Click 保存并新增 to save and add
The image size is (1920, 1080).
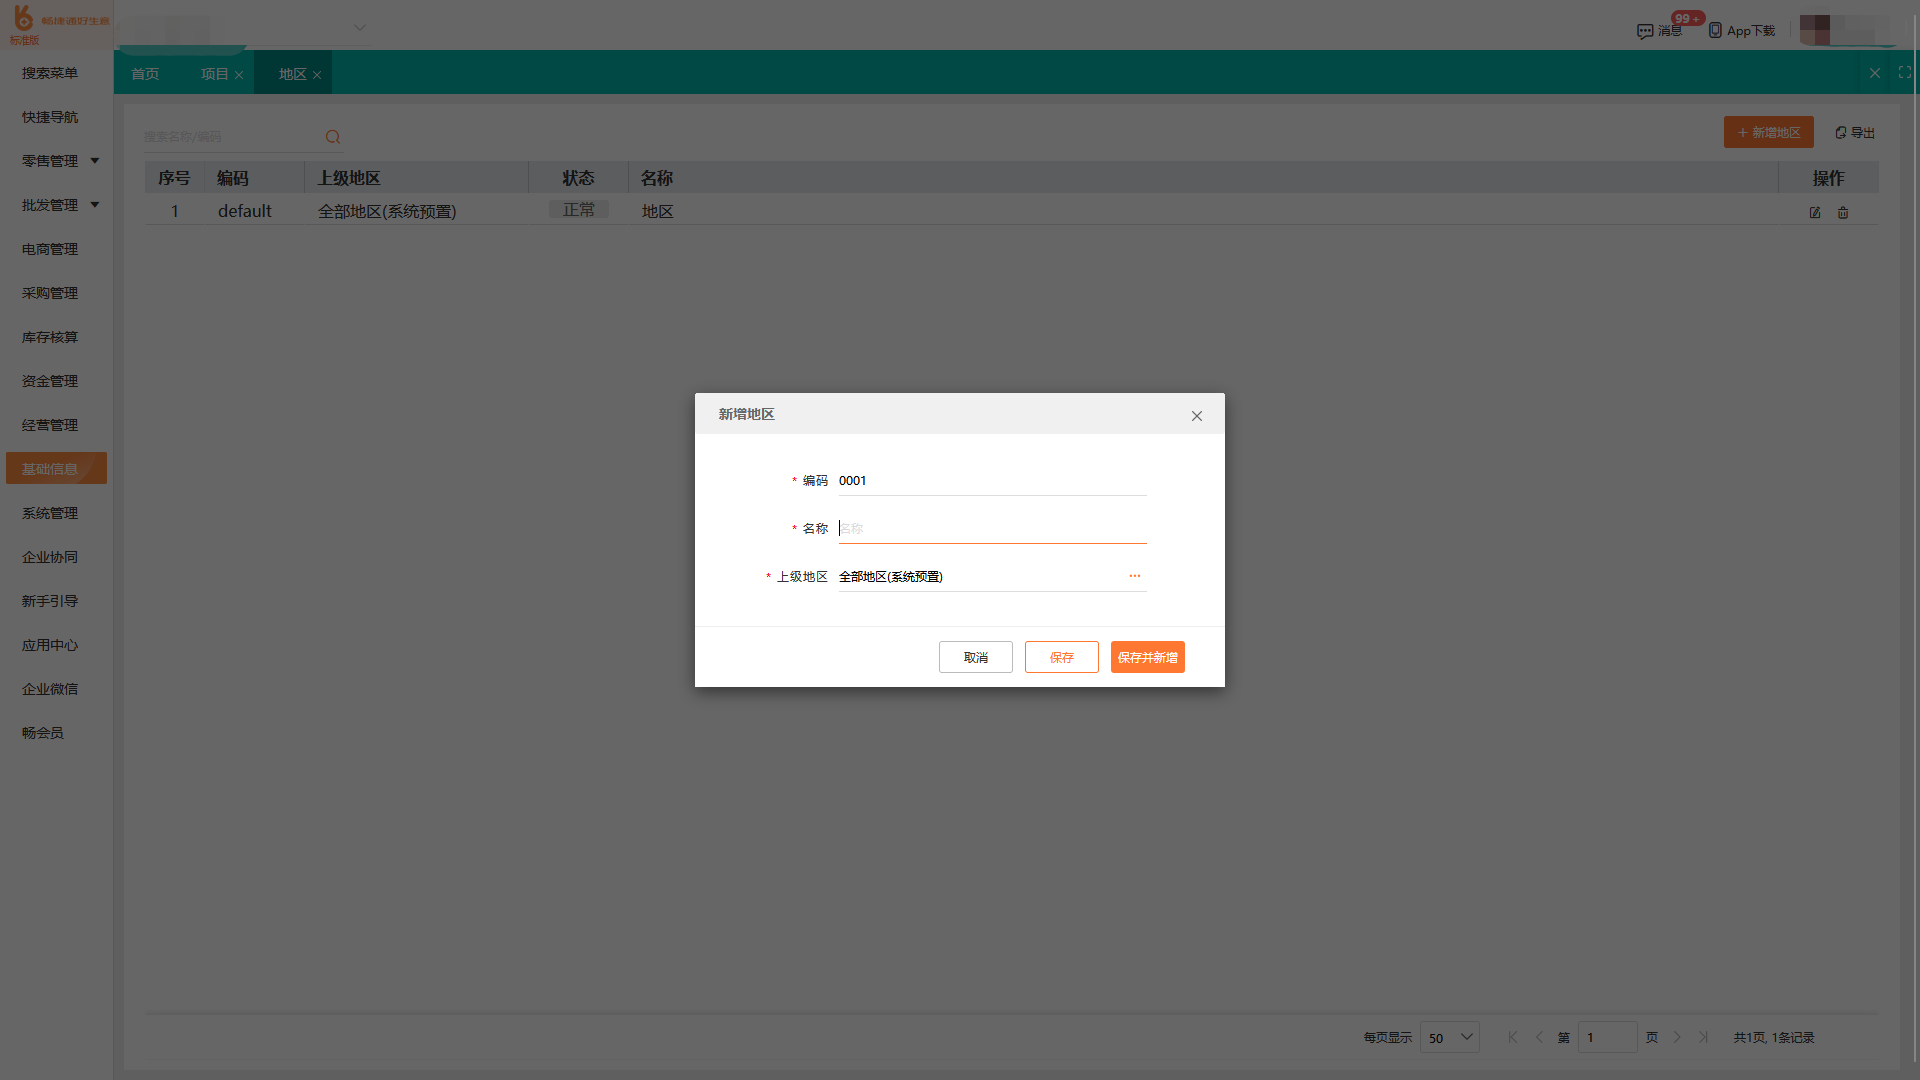1147,657
